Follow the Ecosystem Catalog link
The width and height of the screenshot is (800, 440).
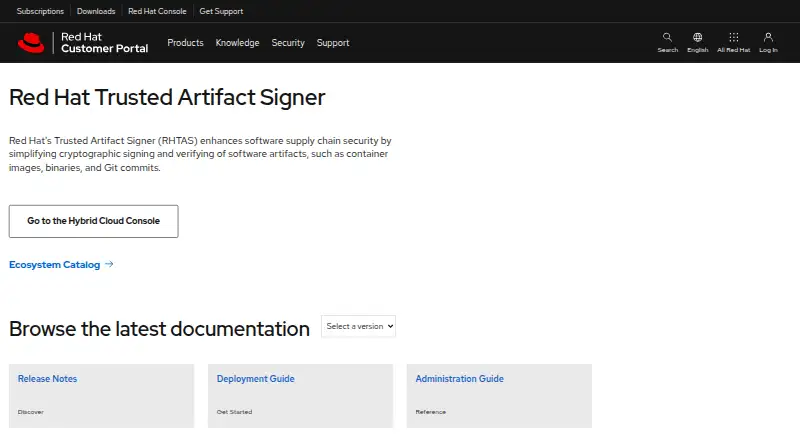coord(55,264)
